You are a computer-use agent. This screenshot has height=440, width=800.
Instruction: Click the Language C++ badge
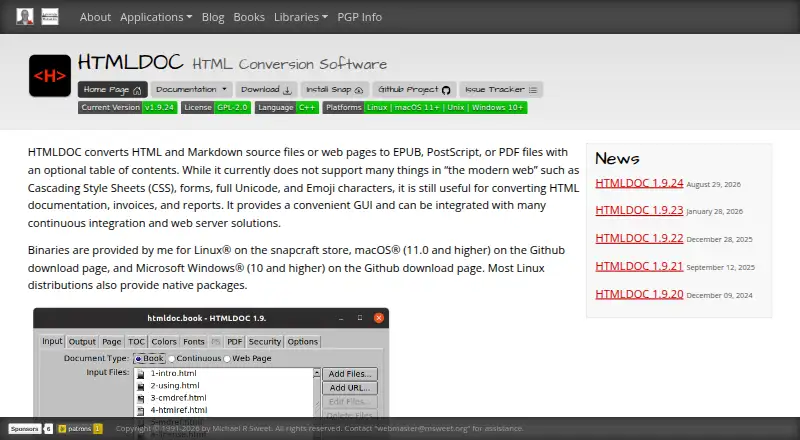287,107
